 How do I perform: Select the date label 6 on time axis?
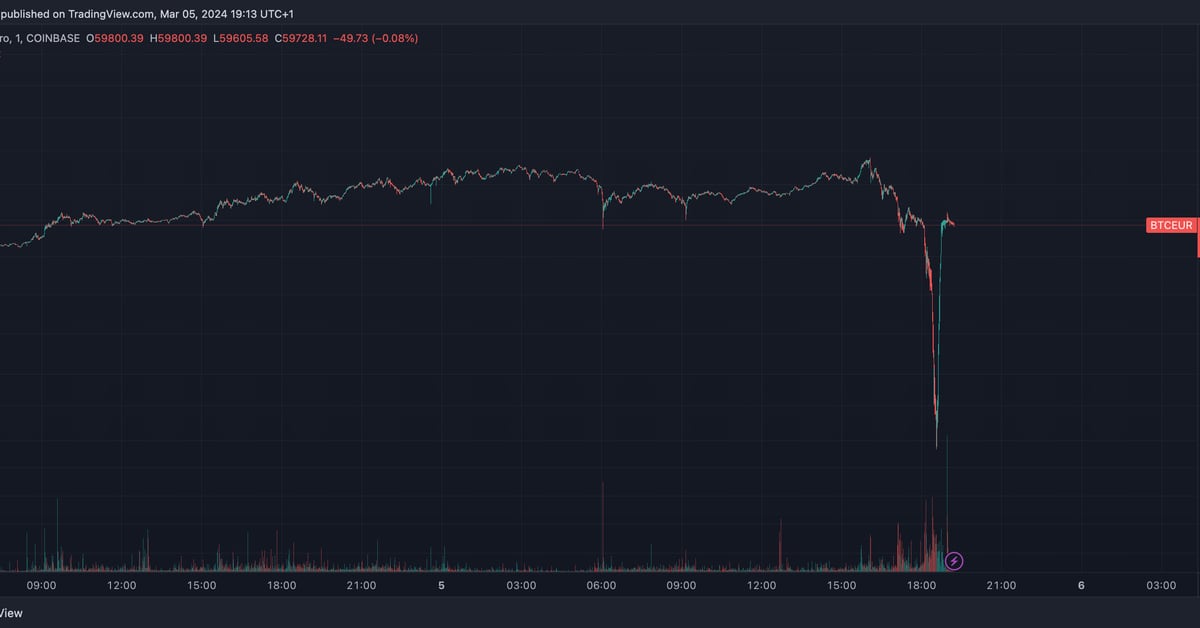[1081, 586]
